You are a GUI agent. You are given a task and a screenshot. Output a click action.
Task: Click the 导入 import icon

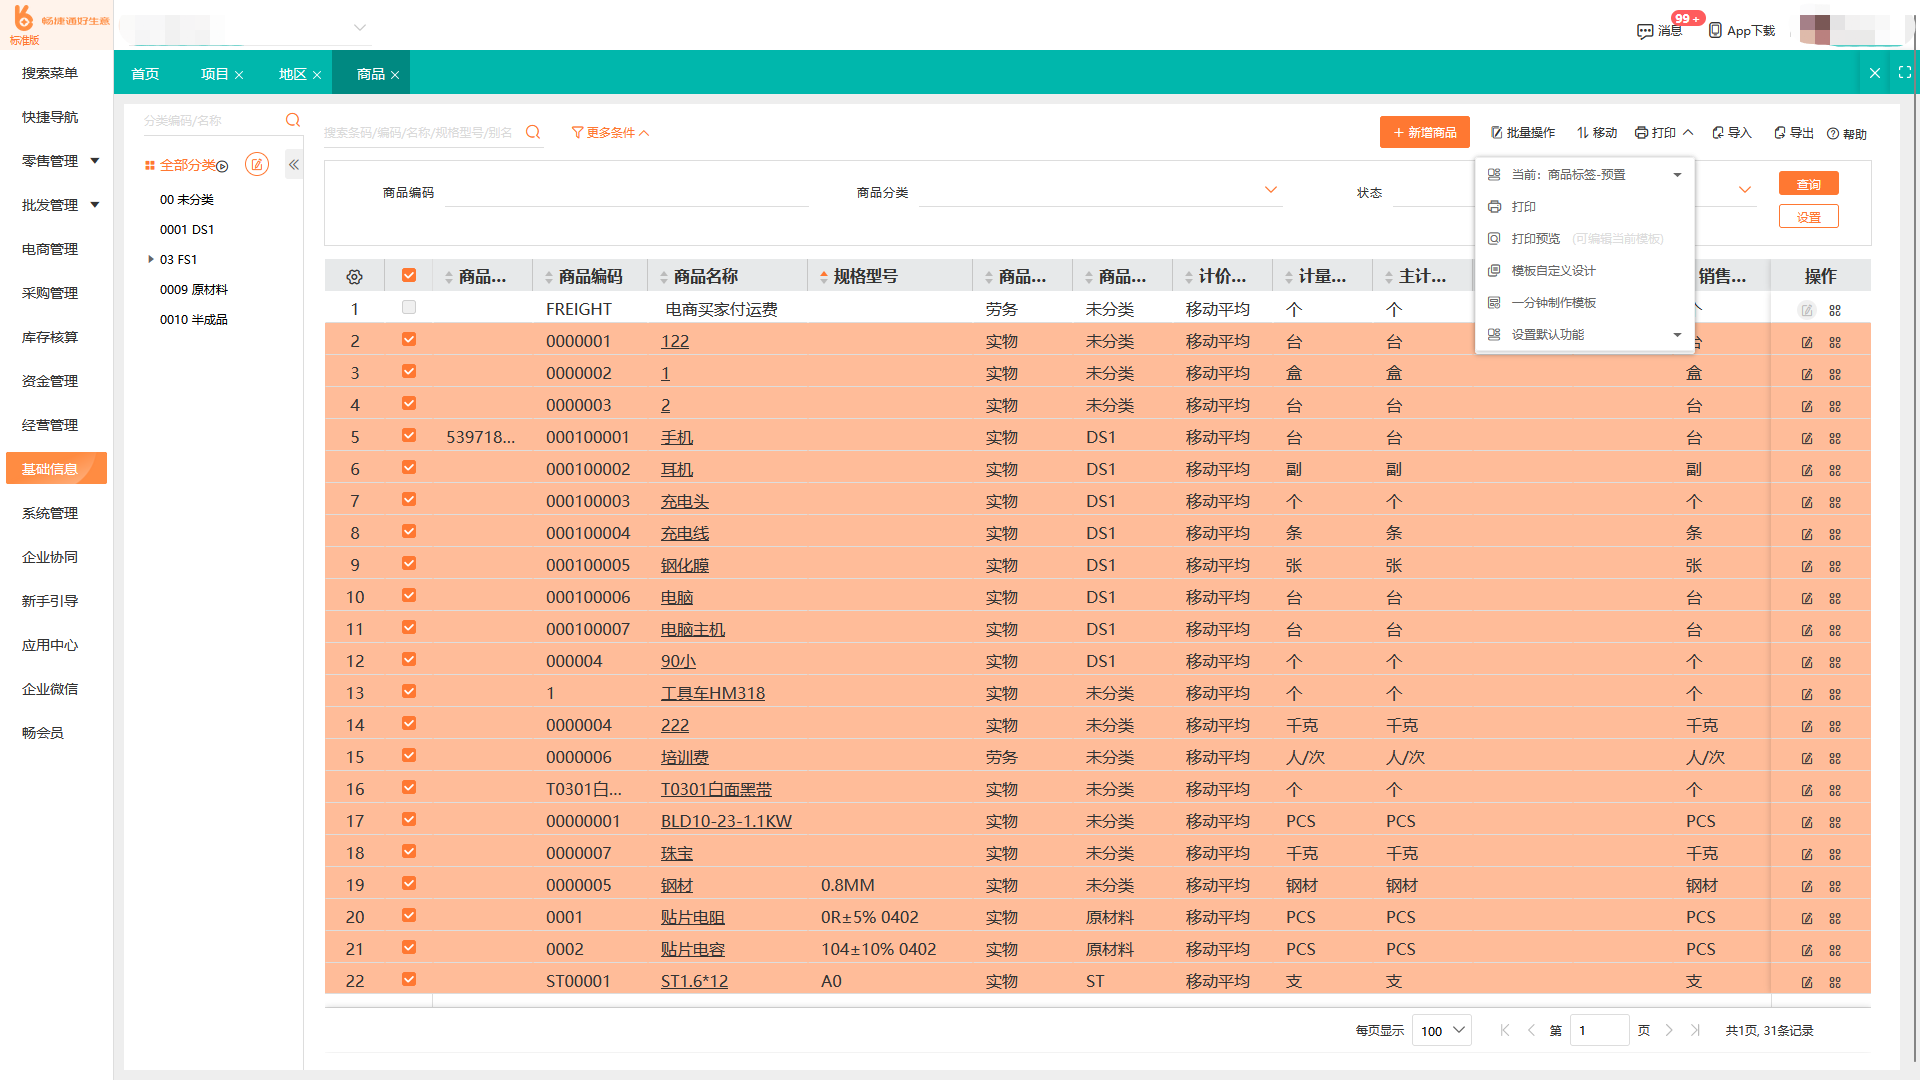click(1714, 132)
